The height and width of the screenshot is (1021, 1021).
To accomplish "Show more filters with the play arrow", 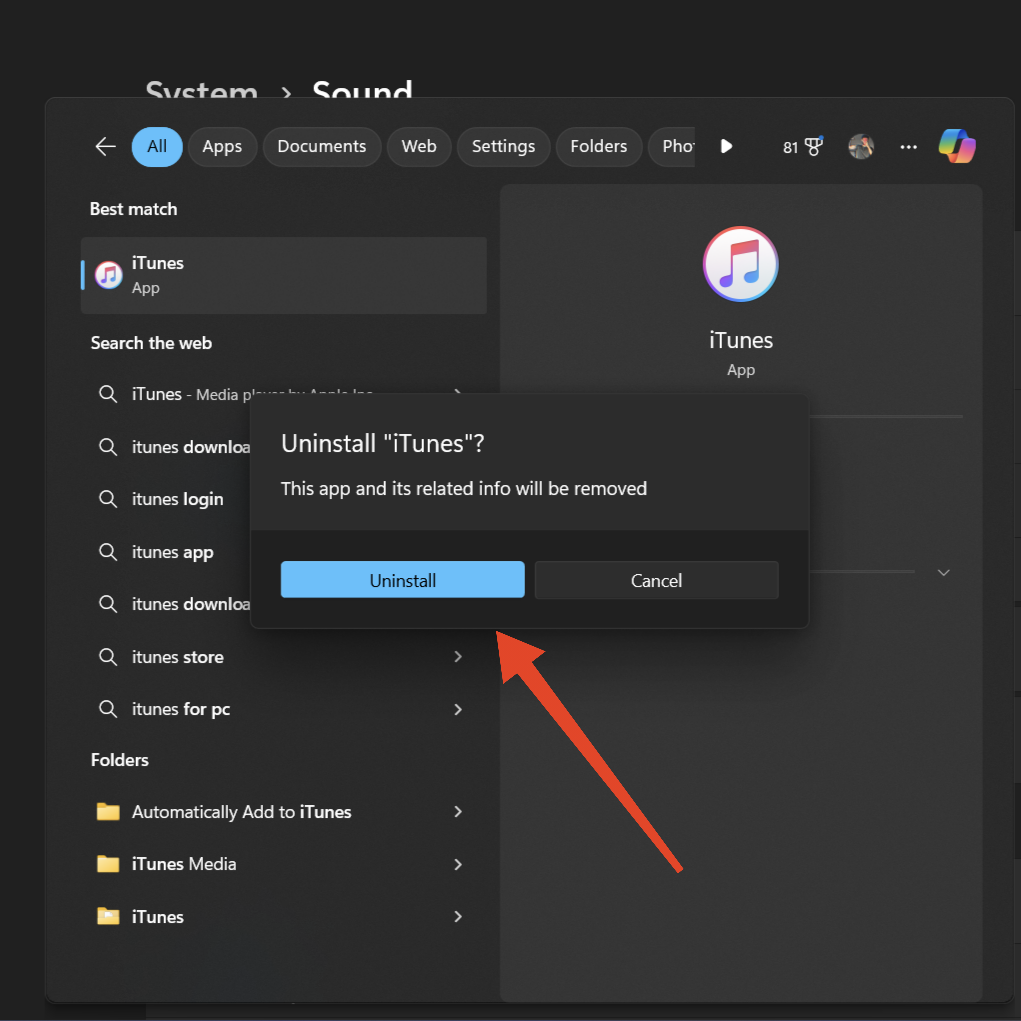I will coord(727,147).
